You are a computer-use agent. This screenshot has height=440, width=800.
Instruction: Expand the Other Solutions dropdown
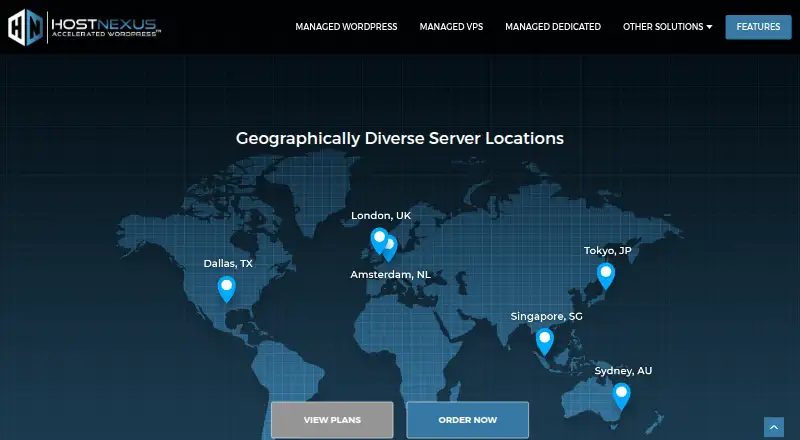coord(667,27)
